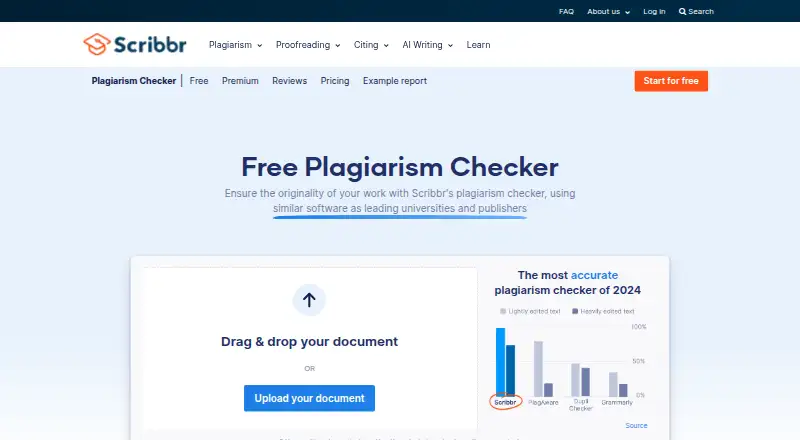
Task: Click the Lightly edited text legend swatch
Action: [503, 311]
